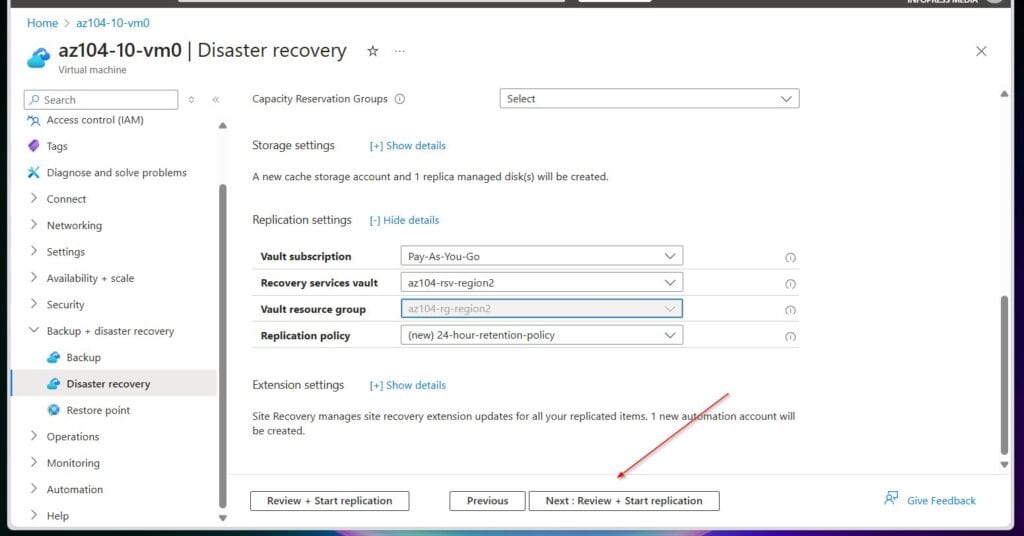This screenshot has height=536, width=1024.
Task: Click info icon for Vault subscription row
Action: pyautogui.click(x=790, y=257)
